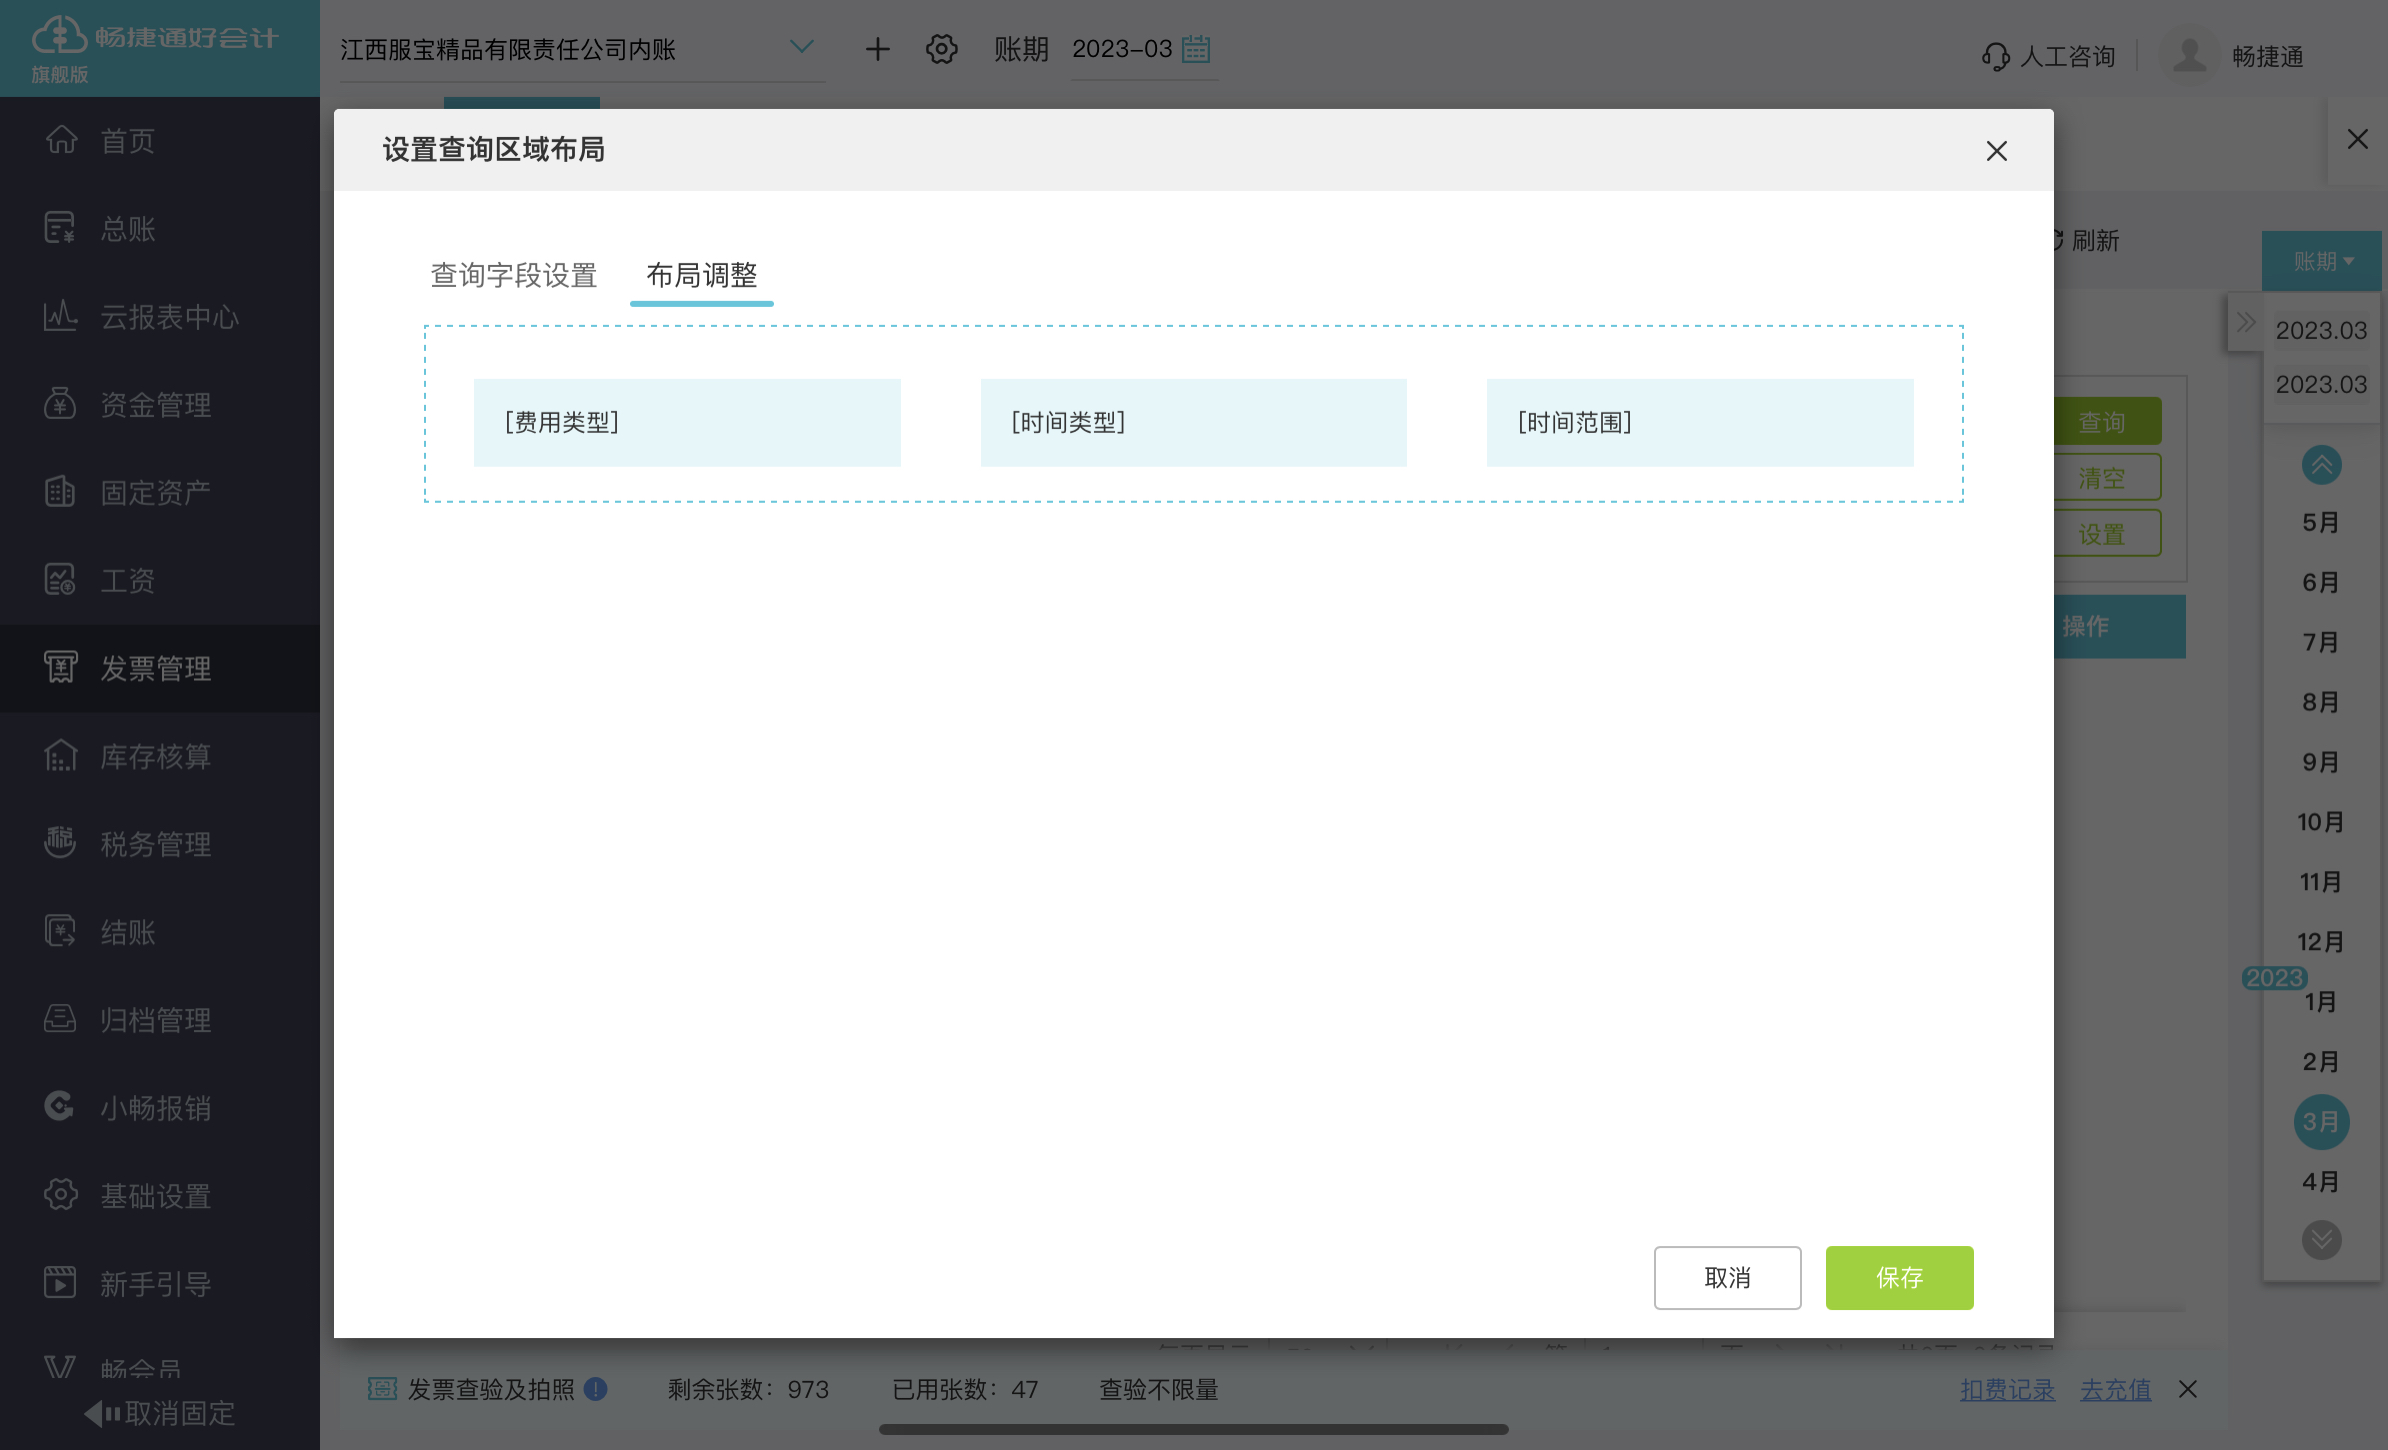Drag 费用类型 field in layout
2388x1450 pixels.
687,421
